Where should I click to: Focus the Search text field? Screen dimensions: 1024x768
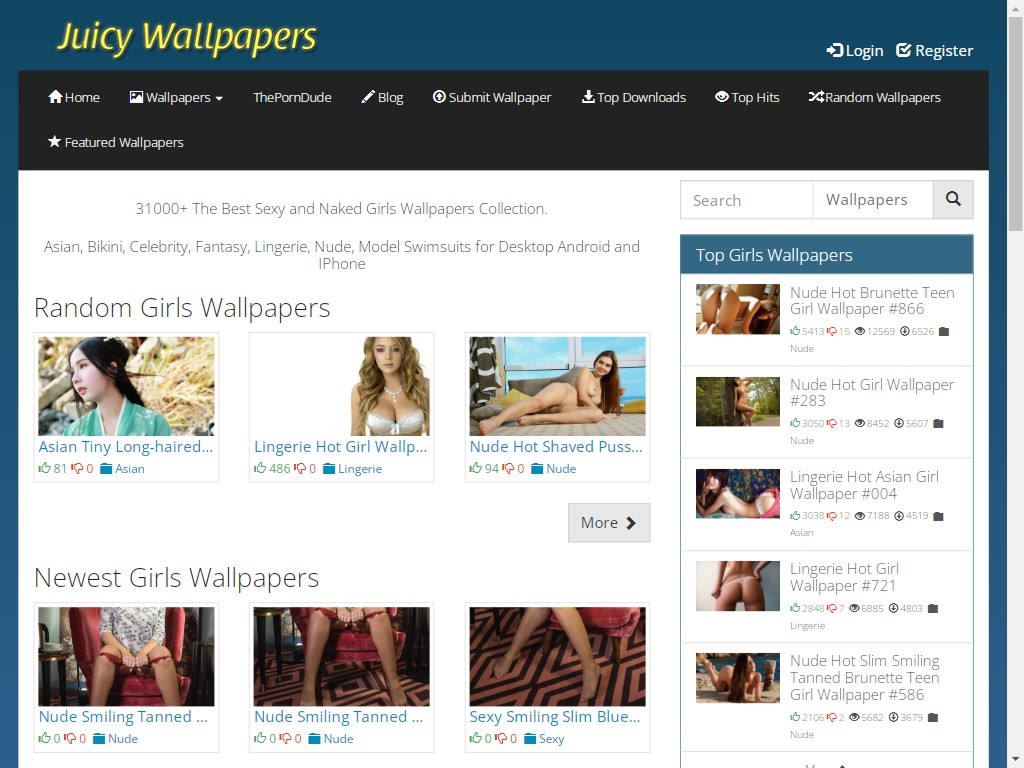coord(746,200)
